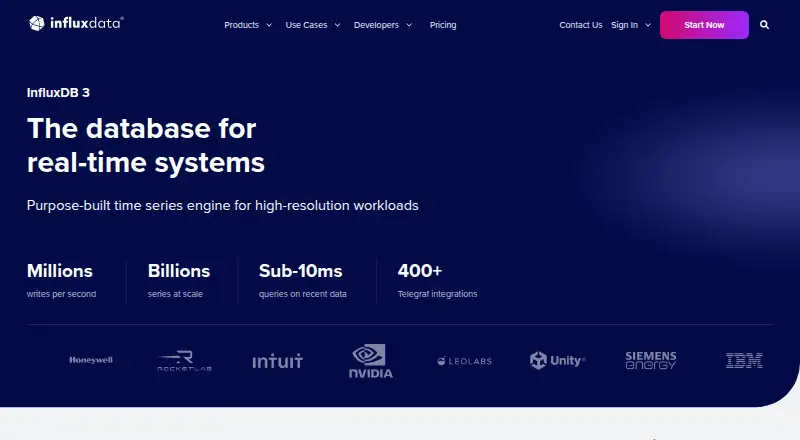This screenshot has width=800, height=440.
Task: Click the Rocket Lab logo
Action: pyautogui.click(x=184, y=361)
